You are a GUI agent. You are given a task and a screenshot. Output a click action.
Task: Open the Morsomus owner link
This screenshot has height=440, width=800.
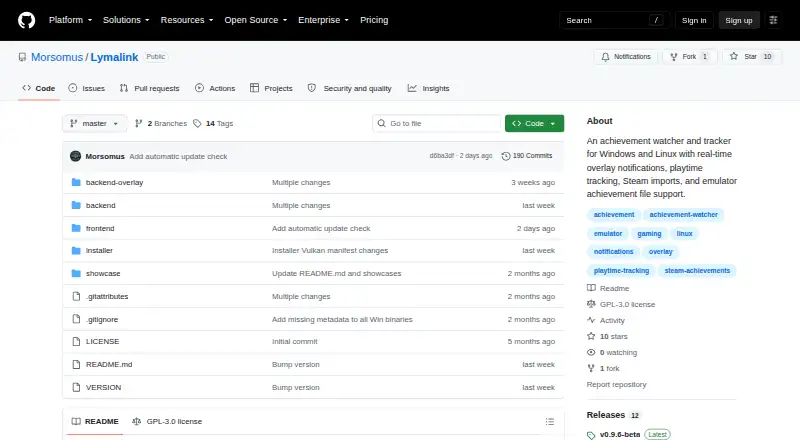point(57,57)
